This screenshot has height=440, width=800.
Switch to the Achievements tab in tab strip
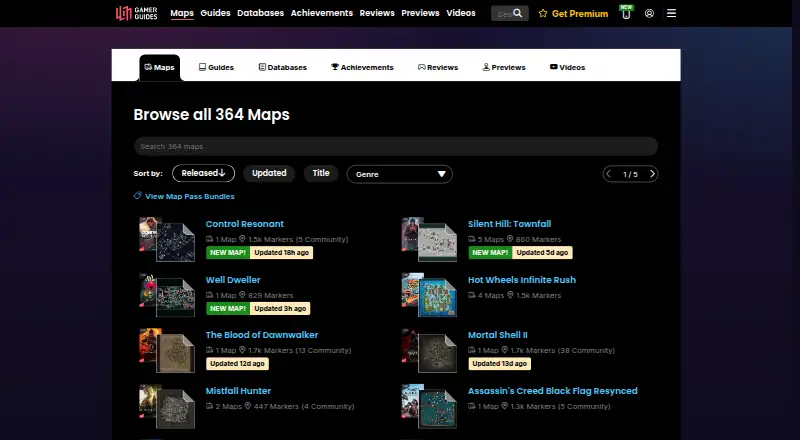pyautogui.click(x=362, y=67)
